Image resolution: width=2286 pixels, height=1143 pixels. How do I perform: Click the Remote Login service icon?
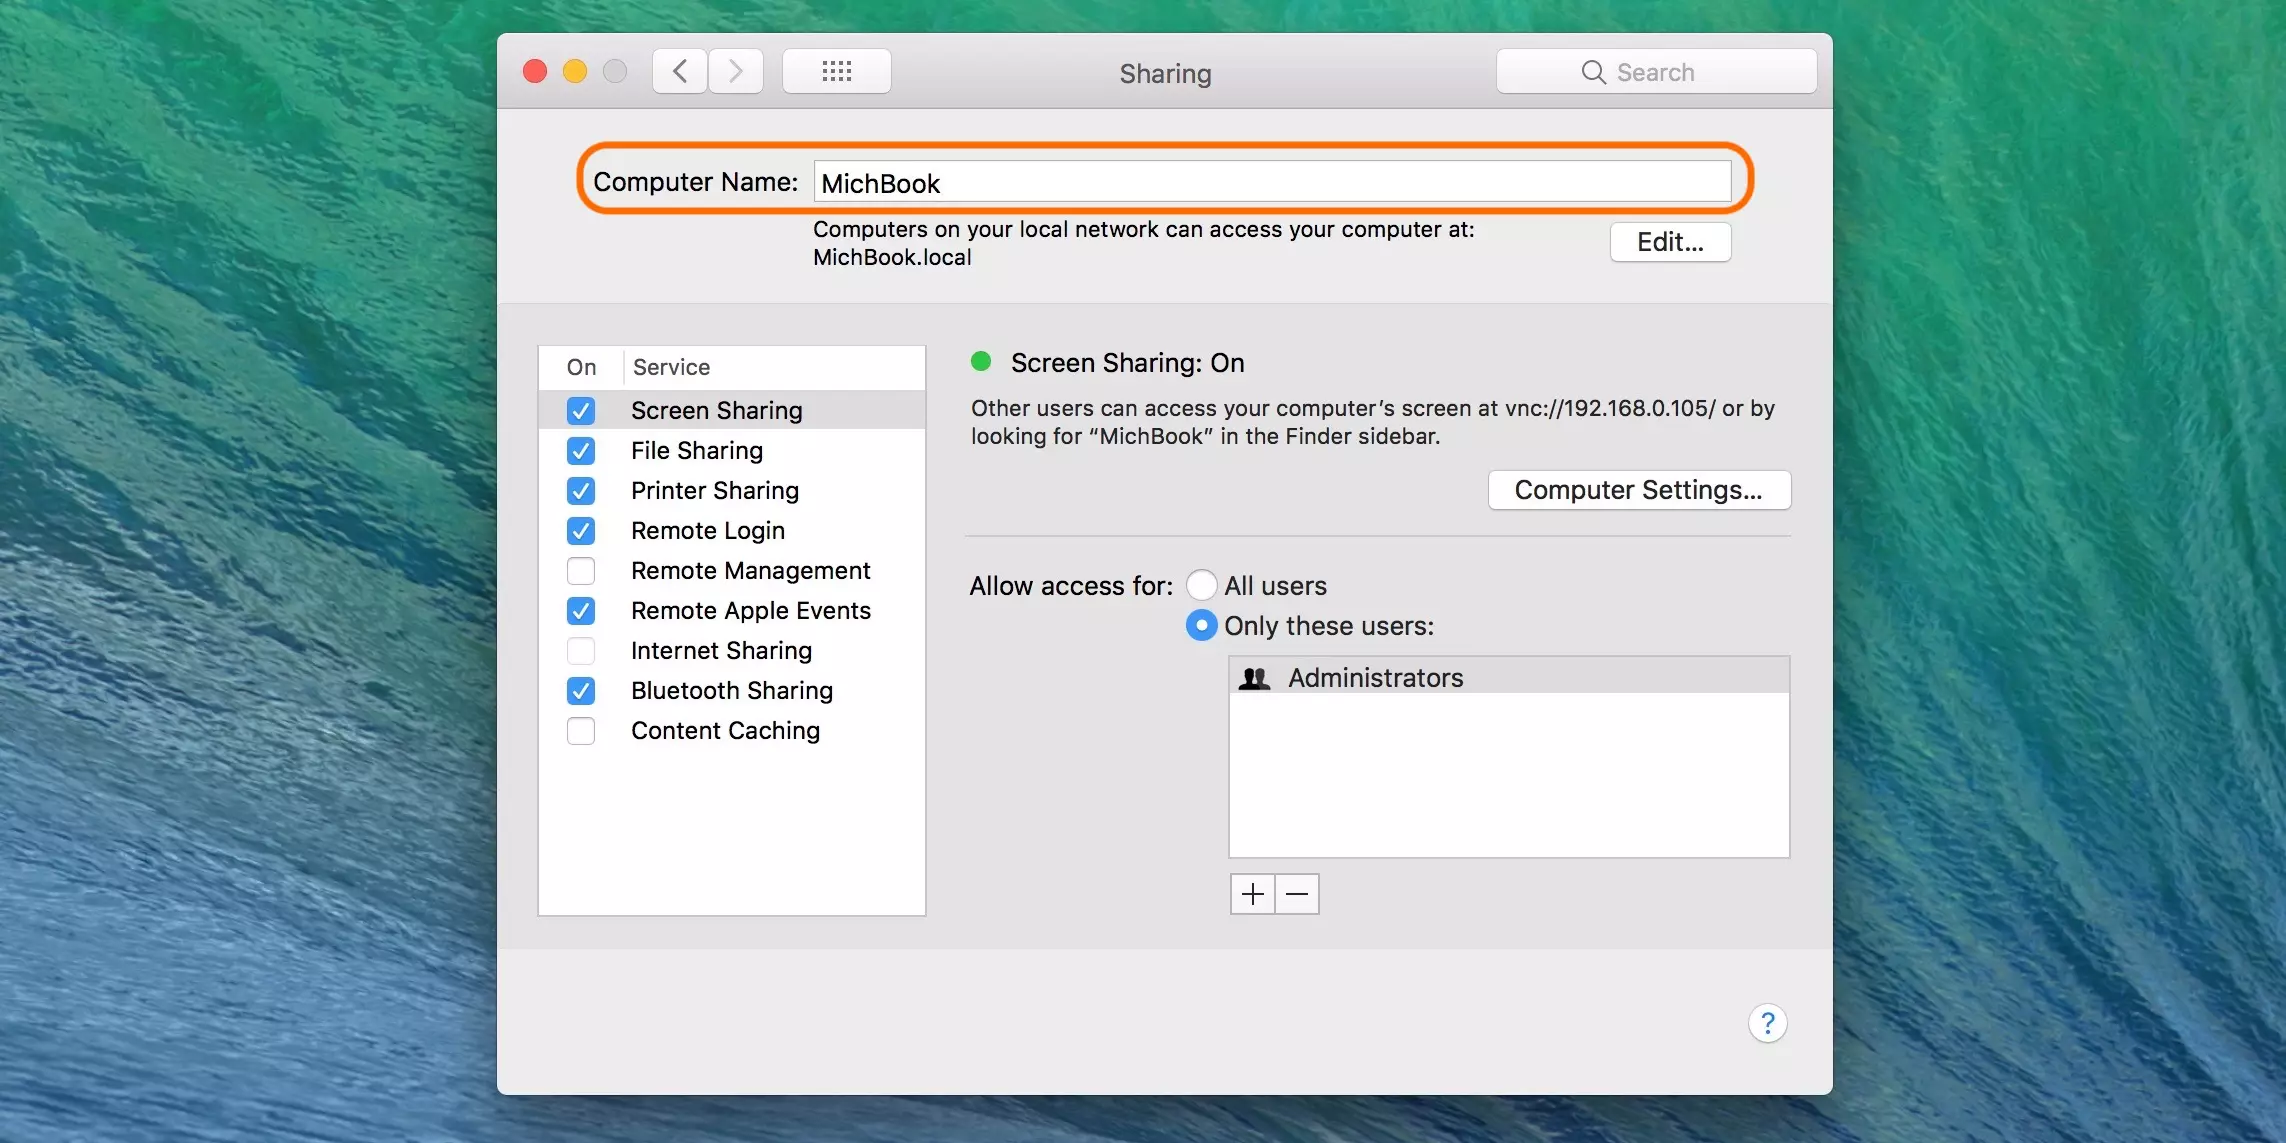pos(579,529)
